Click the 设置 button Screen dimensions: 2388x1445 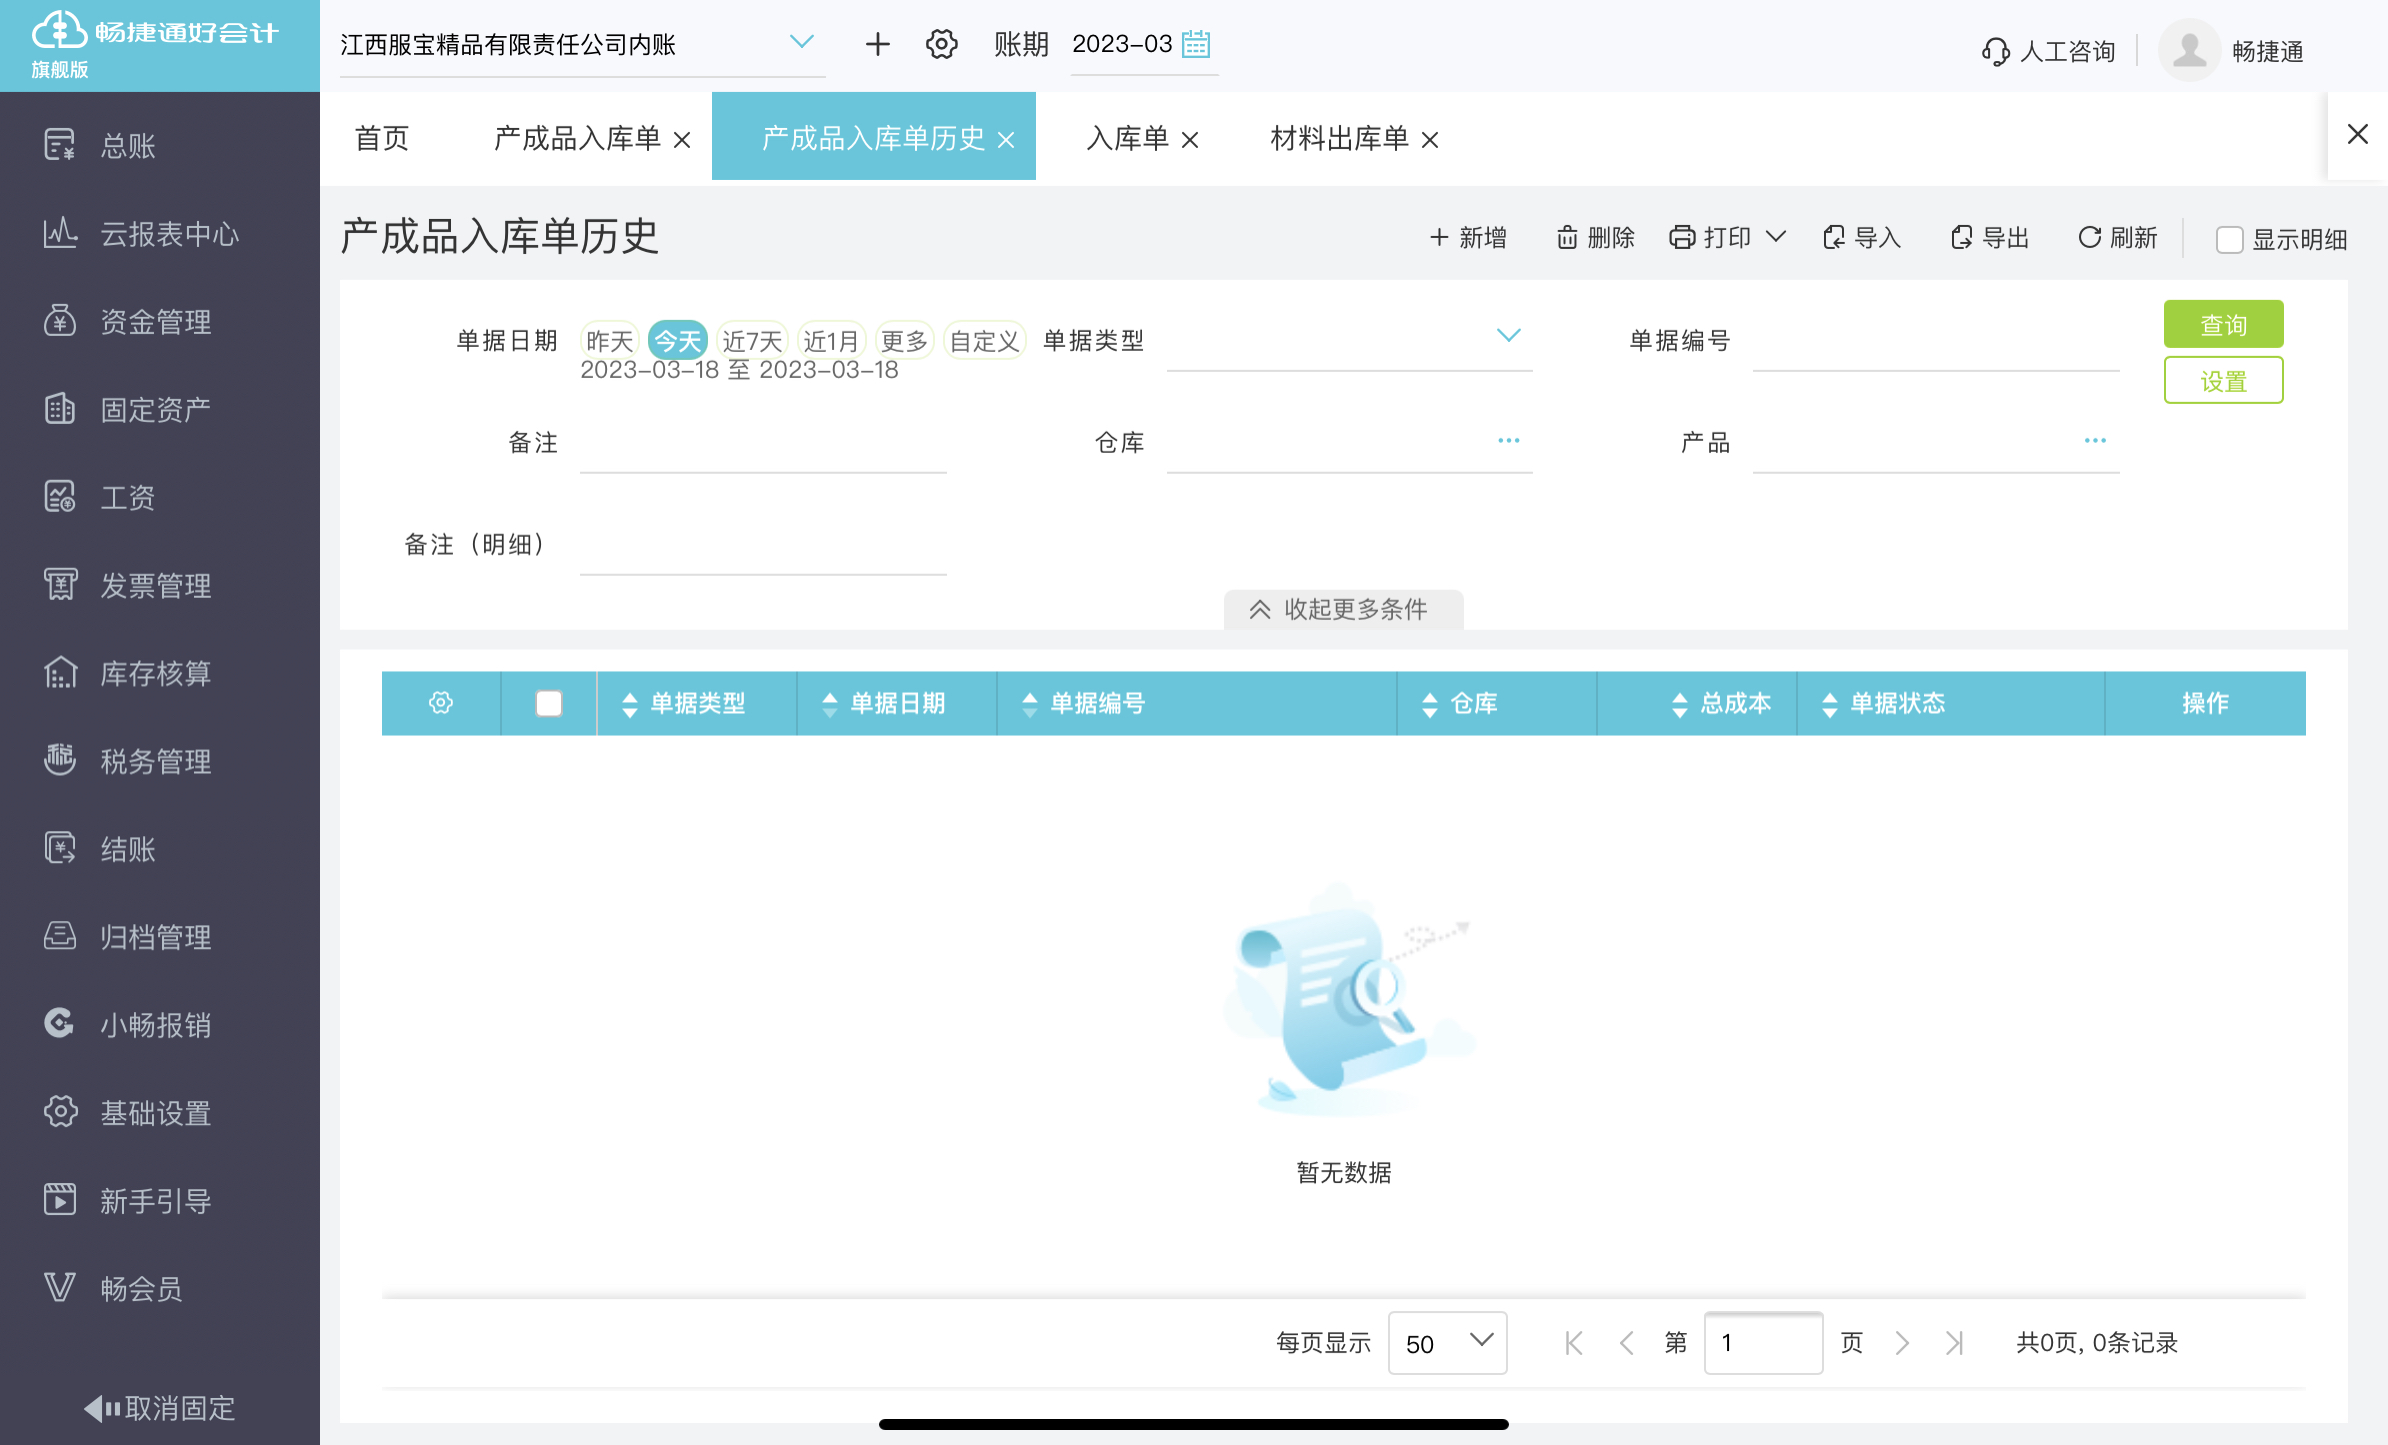[x=2223, y=379]
